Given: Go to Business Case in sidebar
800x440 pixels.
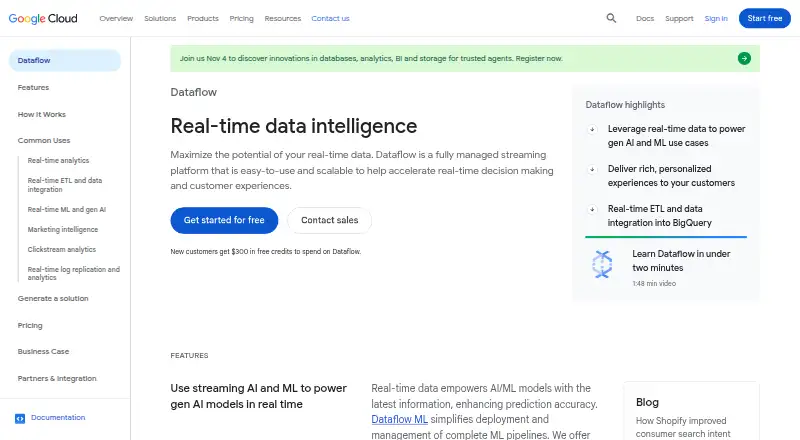Looking at the screenshot, I should 43,351.
